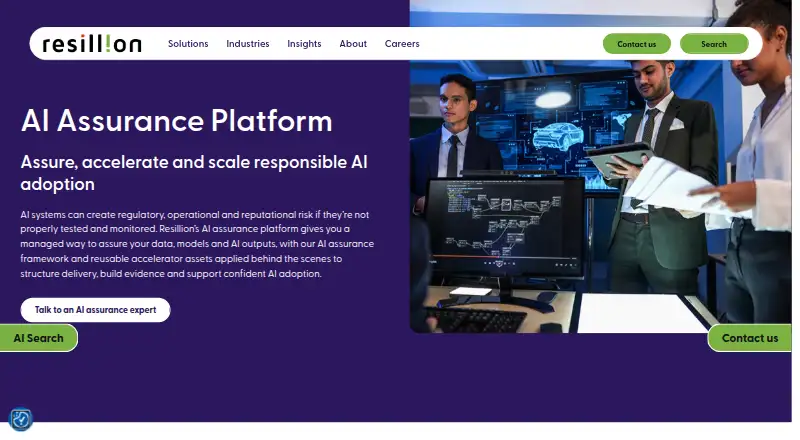The width and height of the screenshot is (800, 440).
Task: Go to the Careers page
Action: [x=402, y=44]
